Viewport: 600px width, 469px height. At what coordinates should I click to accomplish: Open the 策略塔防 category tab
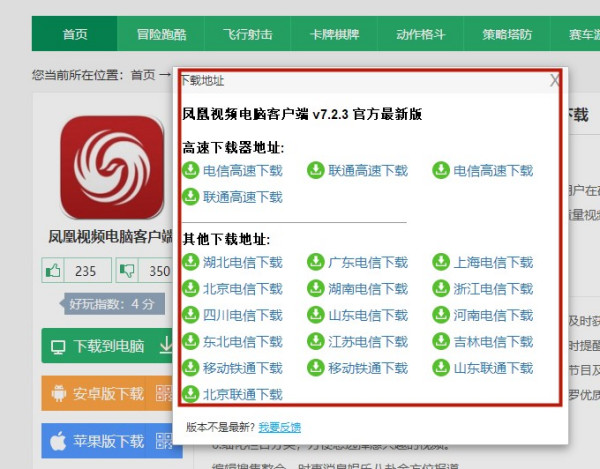507,34
